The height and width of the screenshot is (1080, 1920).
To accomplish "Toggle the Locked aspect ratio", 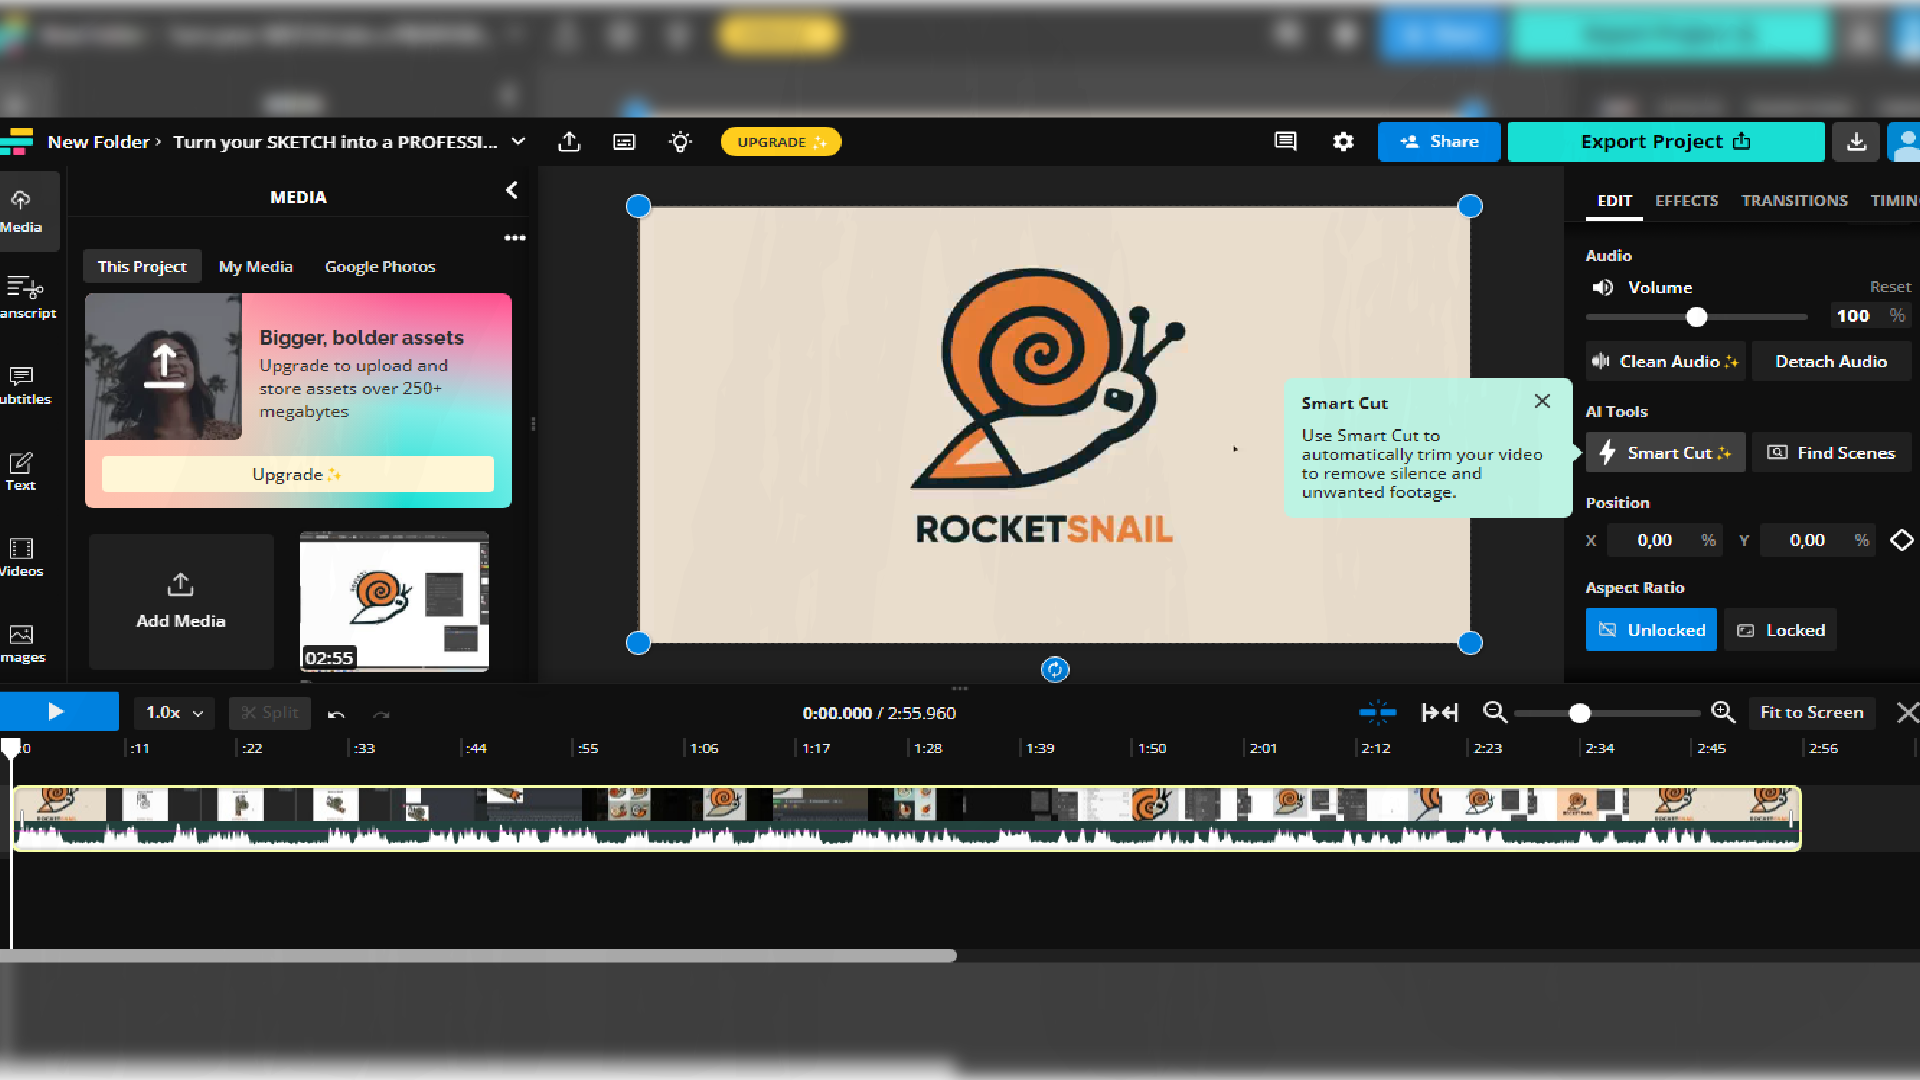I will tap(1782, 629).
